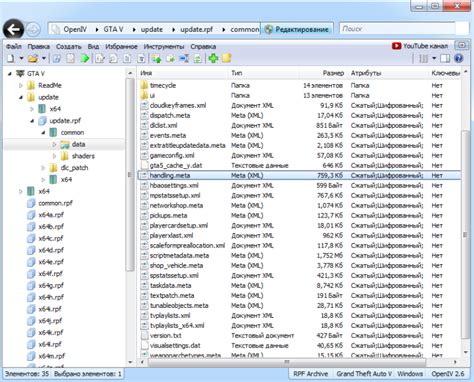Open help via blue question mark
The width and height of the screenshot is (474, 382).
(x=459, y=59)
